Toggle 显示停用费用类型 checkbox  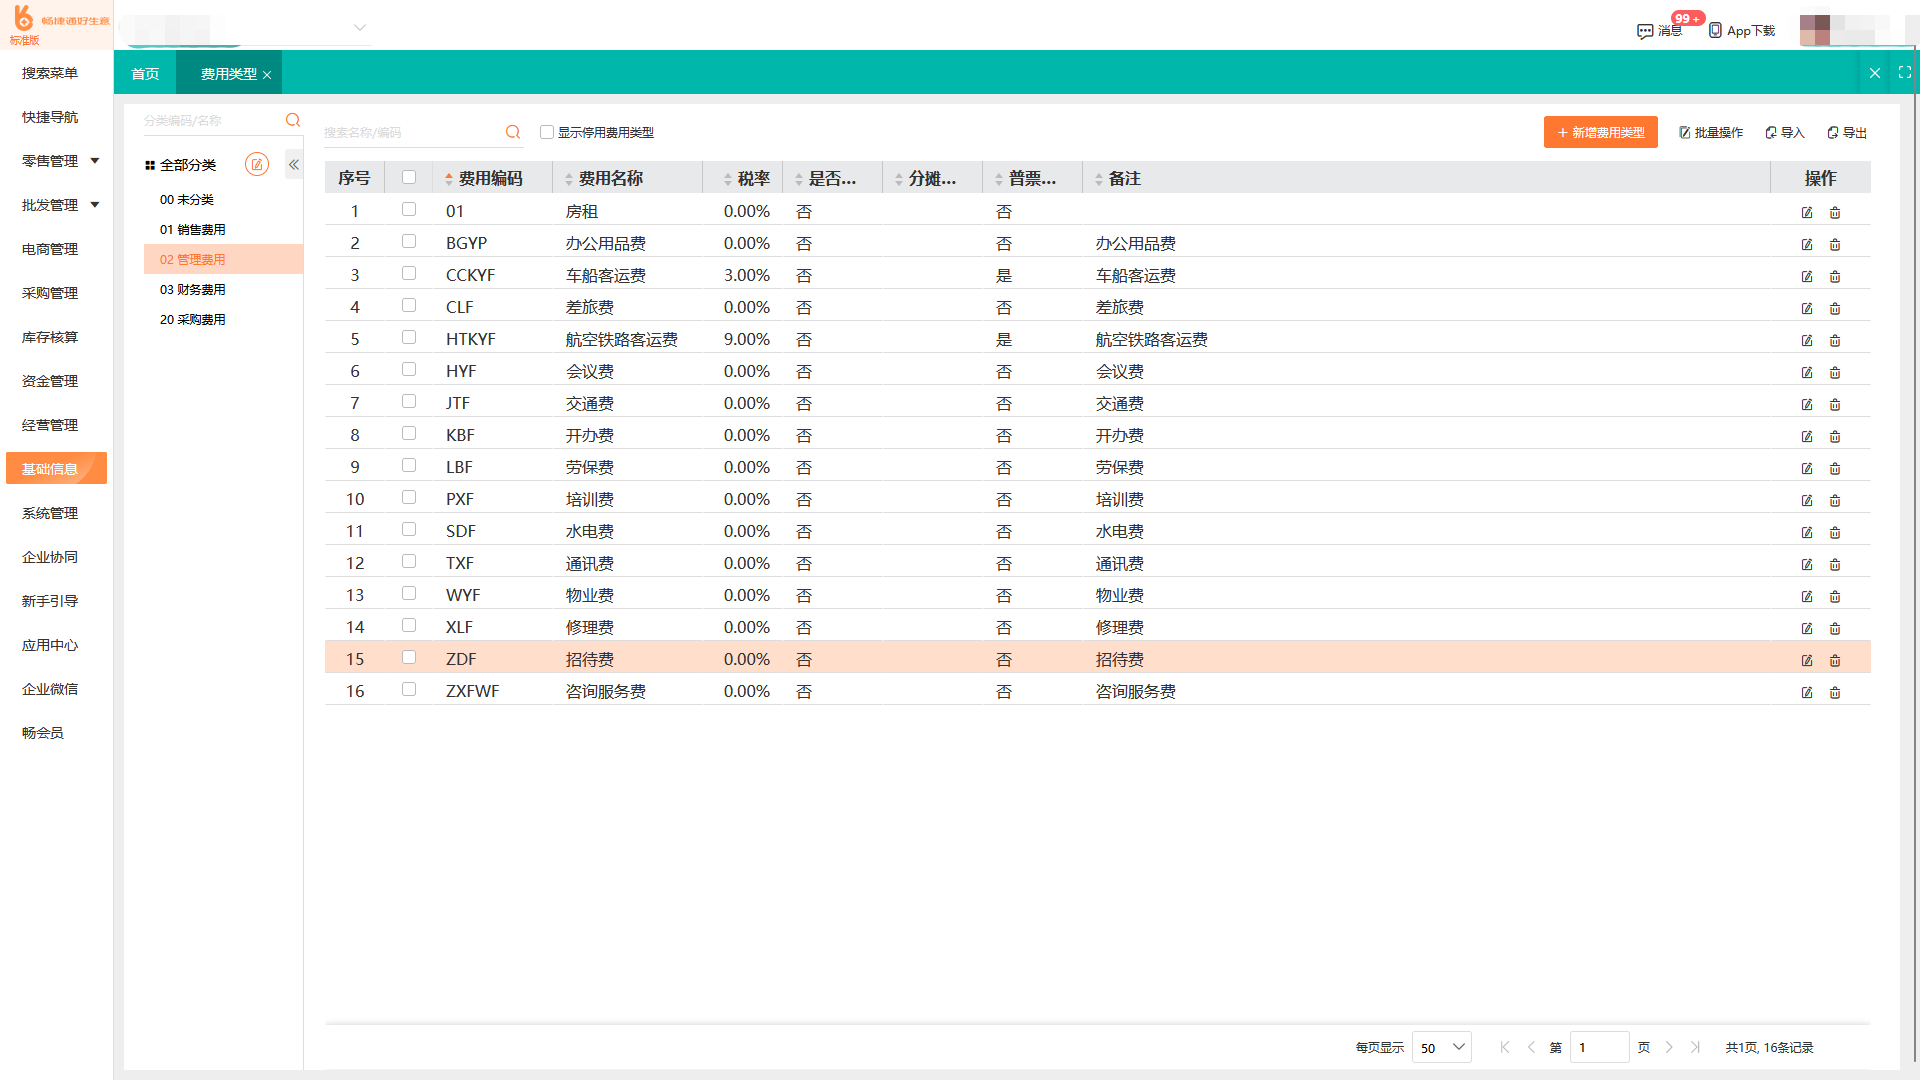547,131
